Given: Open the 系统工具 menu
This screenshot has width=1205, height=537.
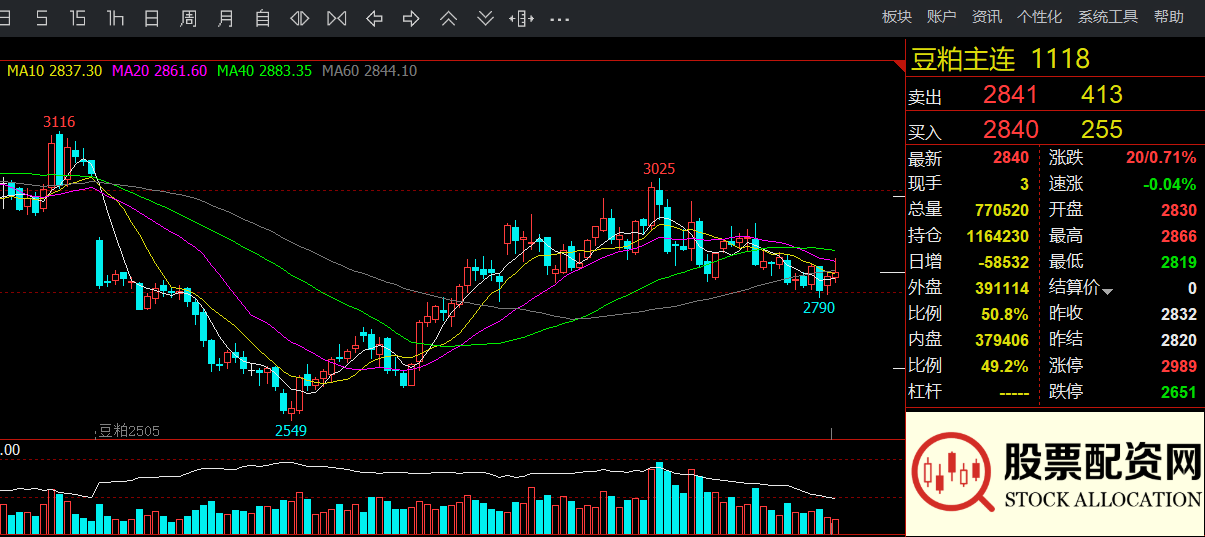Looking at the screenshot, I should point(1107,17).
